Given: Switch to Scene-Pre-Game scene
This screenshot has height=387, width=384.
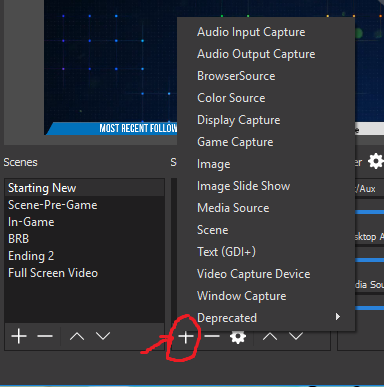Looking at the screenshot, I should pos(85,205).
